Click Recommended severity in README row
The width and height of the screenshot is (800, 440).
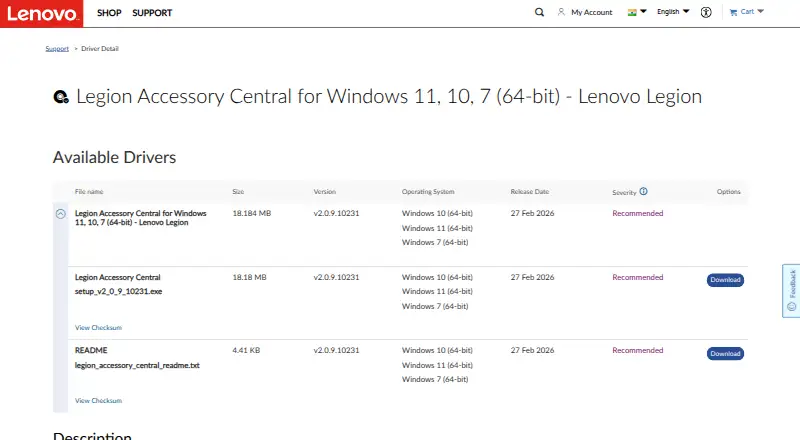pyautogui.click(x=638, y=350)
